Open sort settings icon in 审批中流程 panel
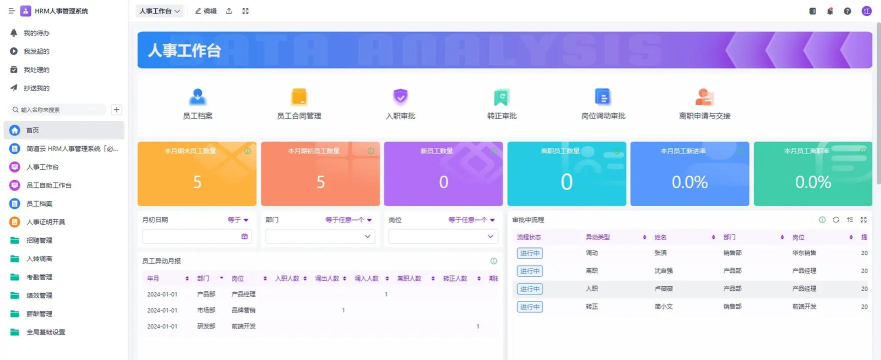The width and height of the screenshot is (881, 360). [850, 220]
